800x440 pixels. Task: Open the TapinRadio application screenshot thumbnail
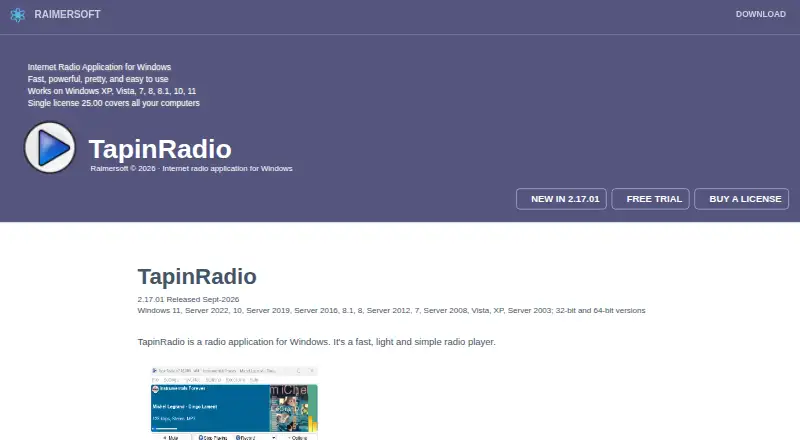pyautogui.click(x=234, y=403)
